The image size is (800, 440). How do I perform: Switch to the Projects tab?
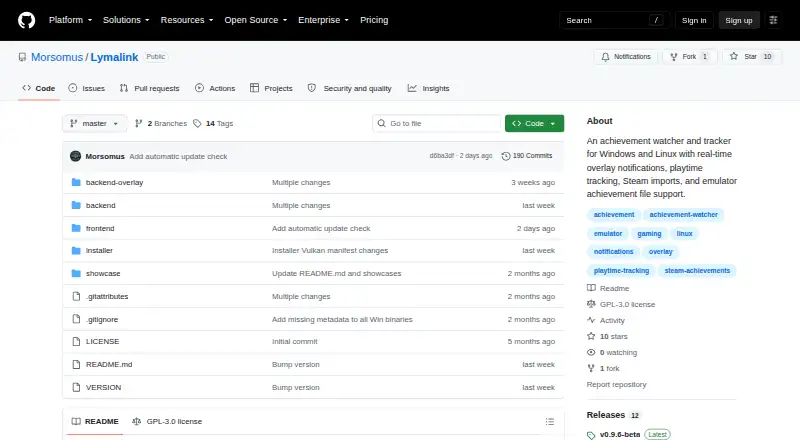click(x=271, y=88)
